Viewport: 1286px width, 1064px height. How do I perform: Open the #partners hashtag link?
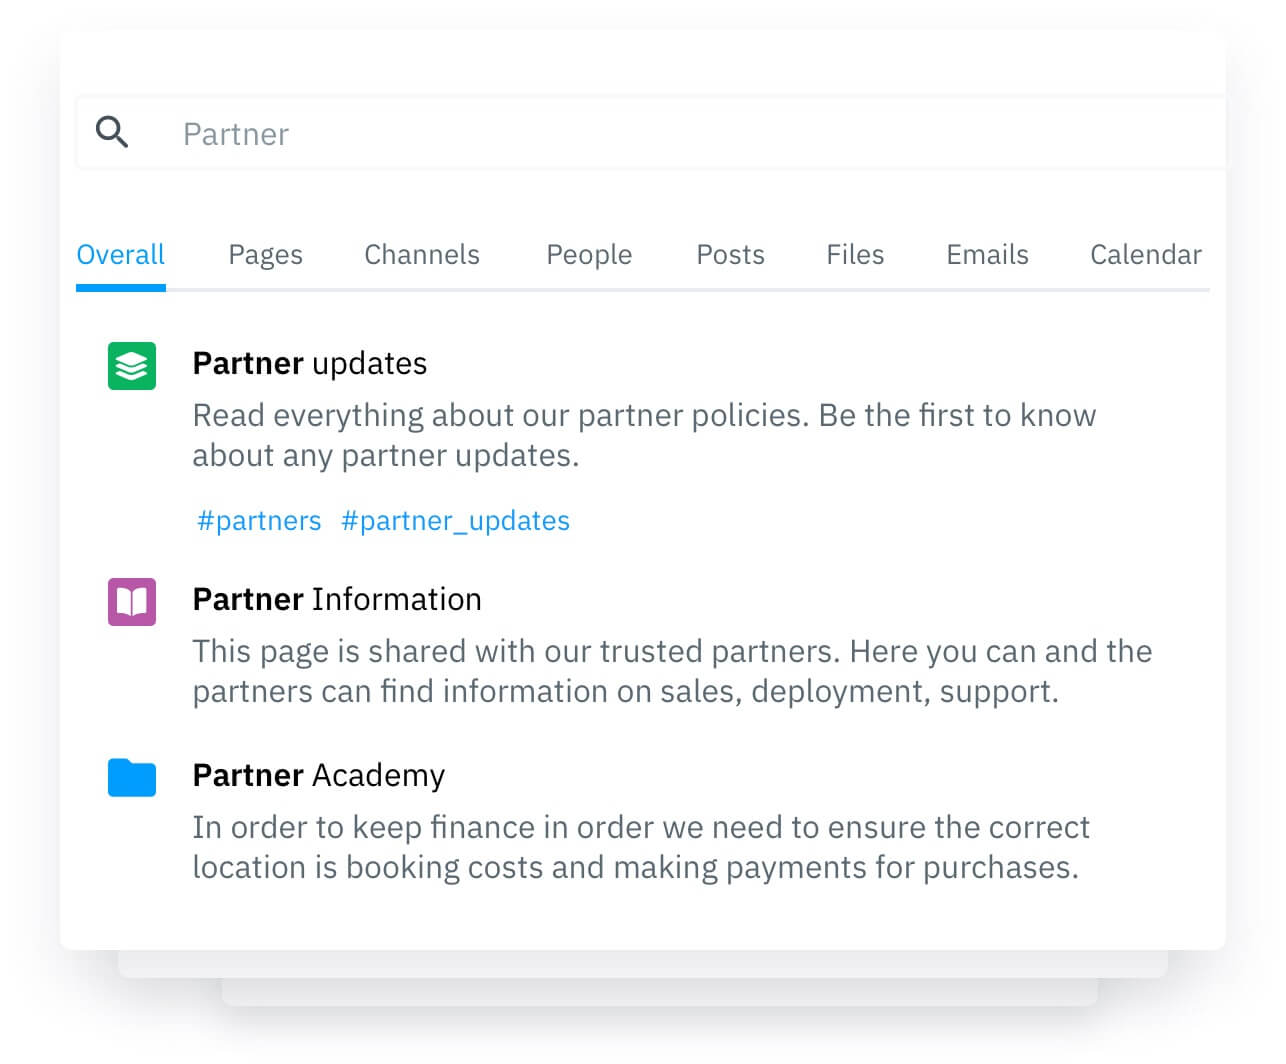pyautogui.click(x=258, y=520)
